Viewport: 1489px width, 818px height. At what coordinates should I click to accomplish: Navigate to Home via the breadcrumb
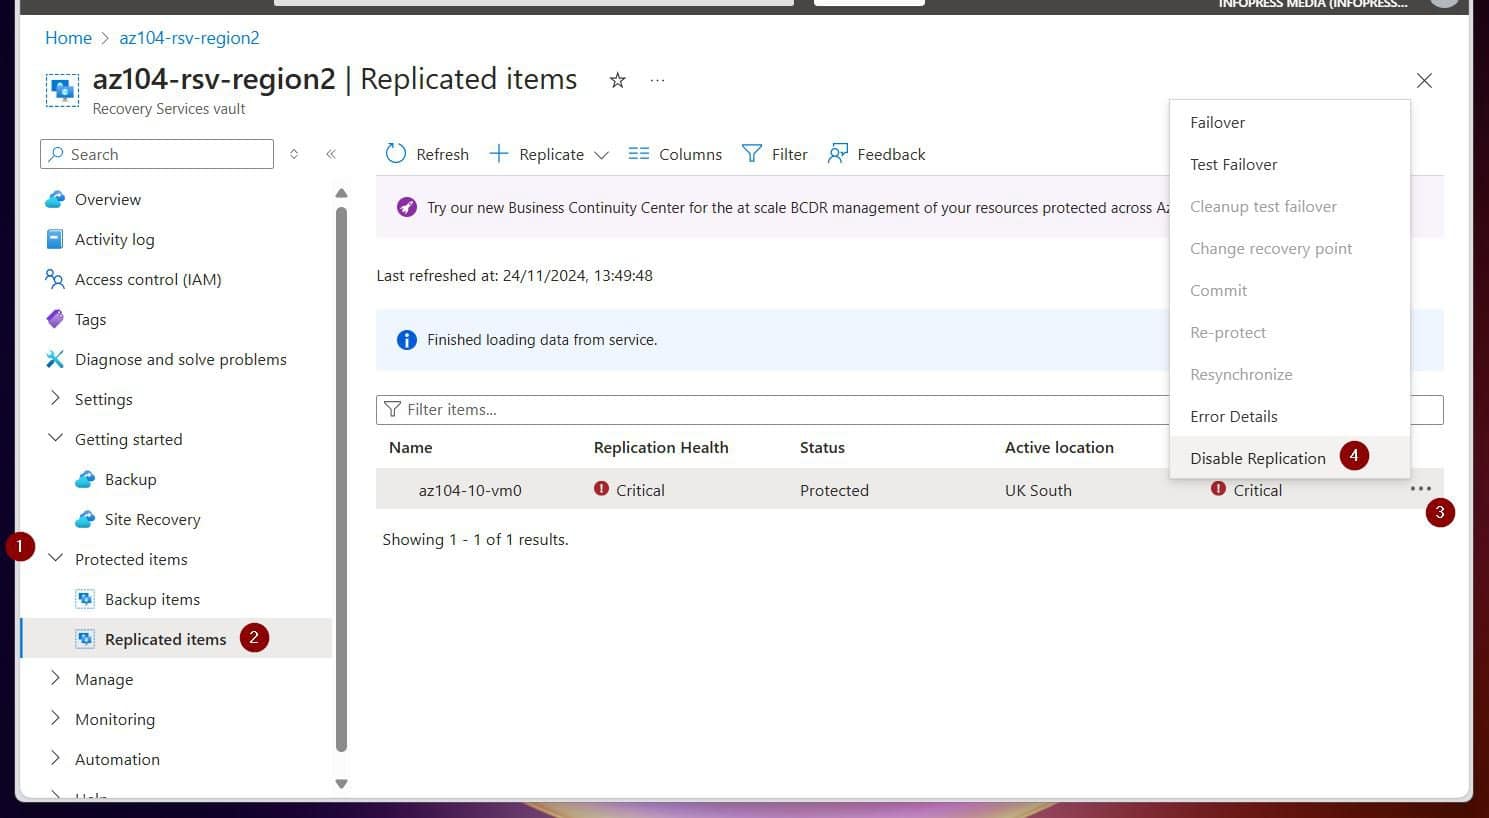[x=68, y=38]
